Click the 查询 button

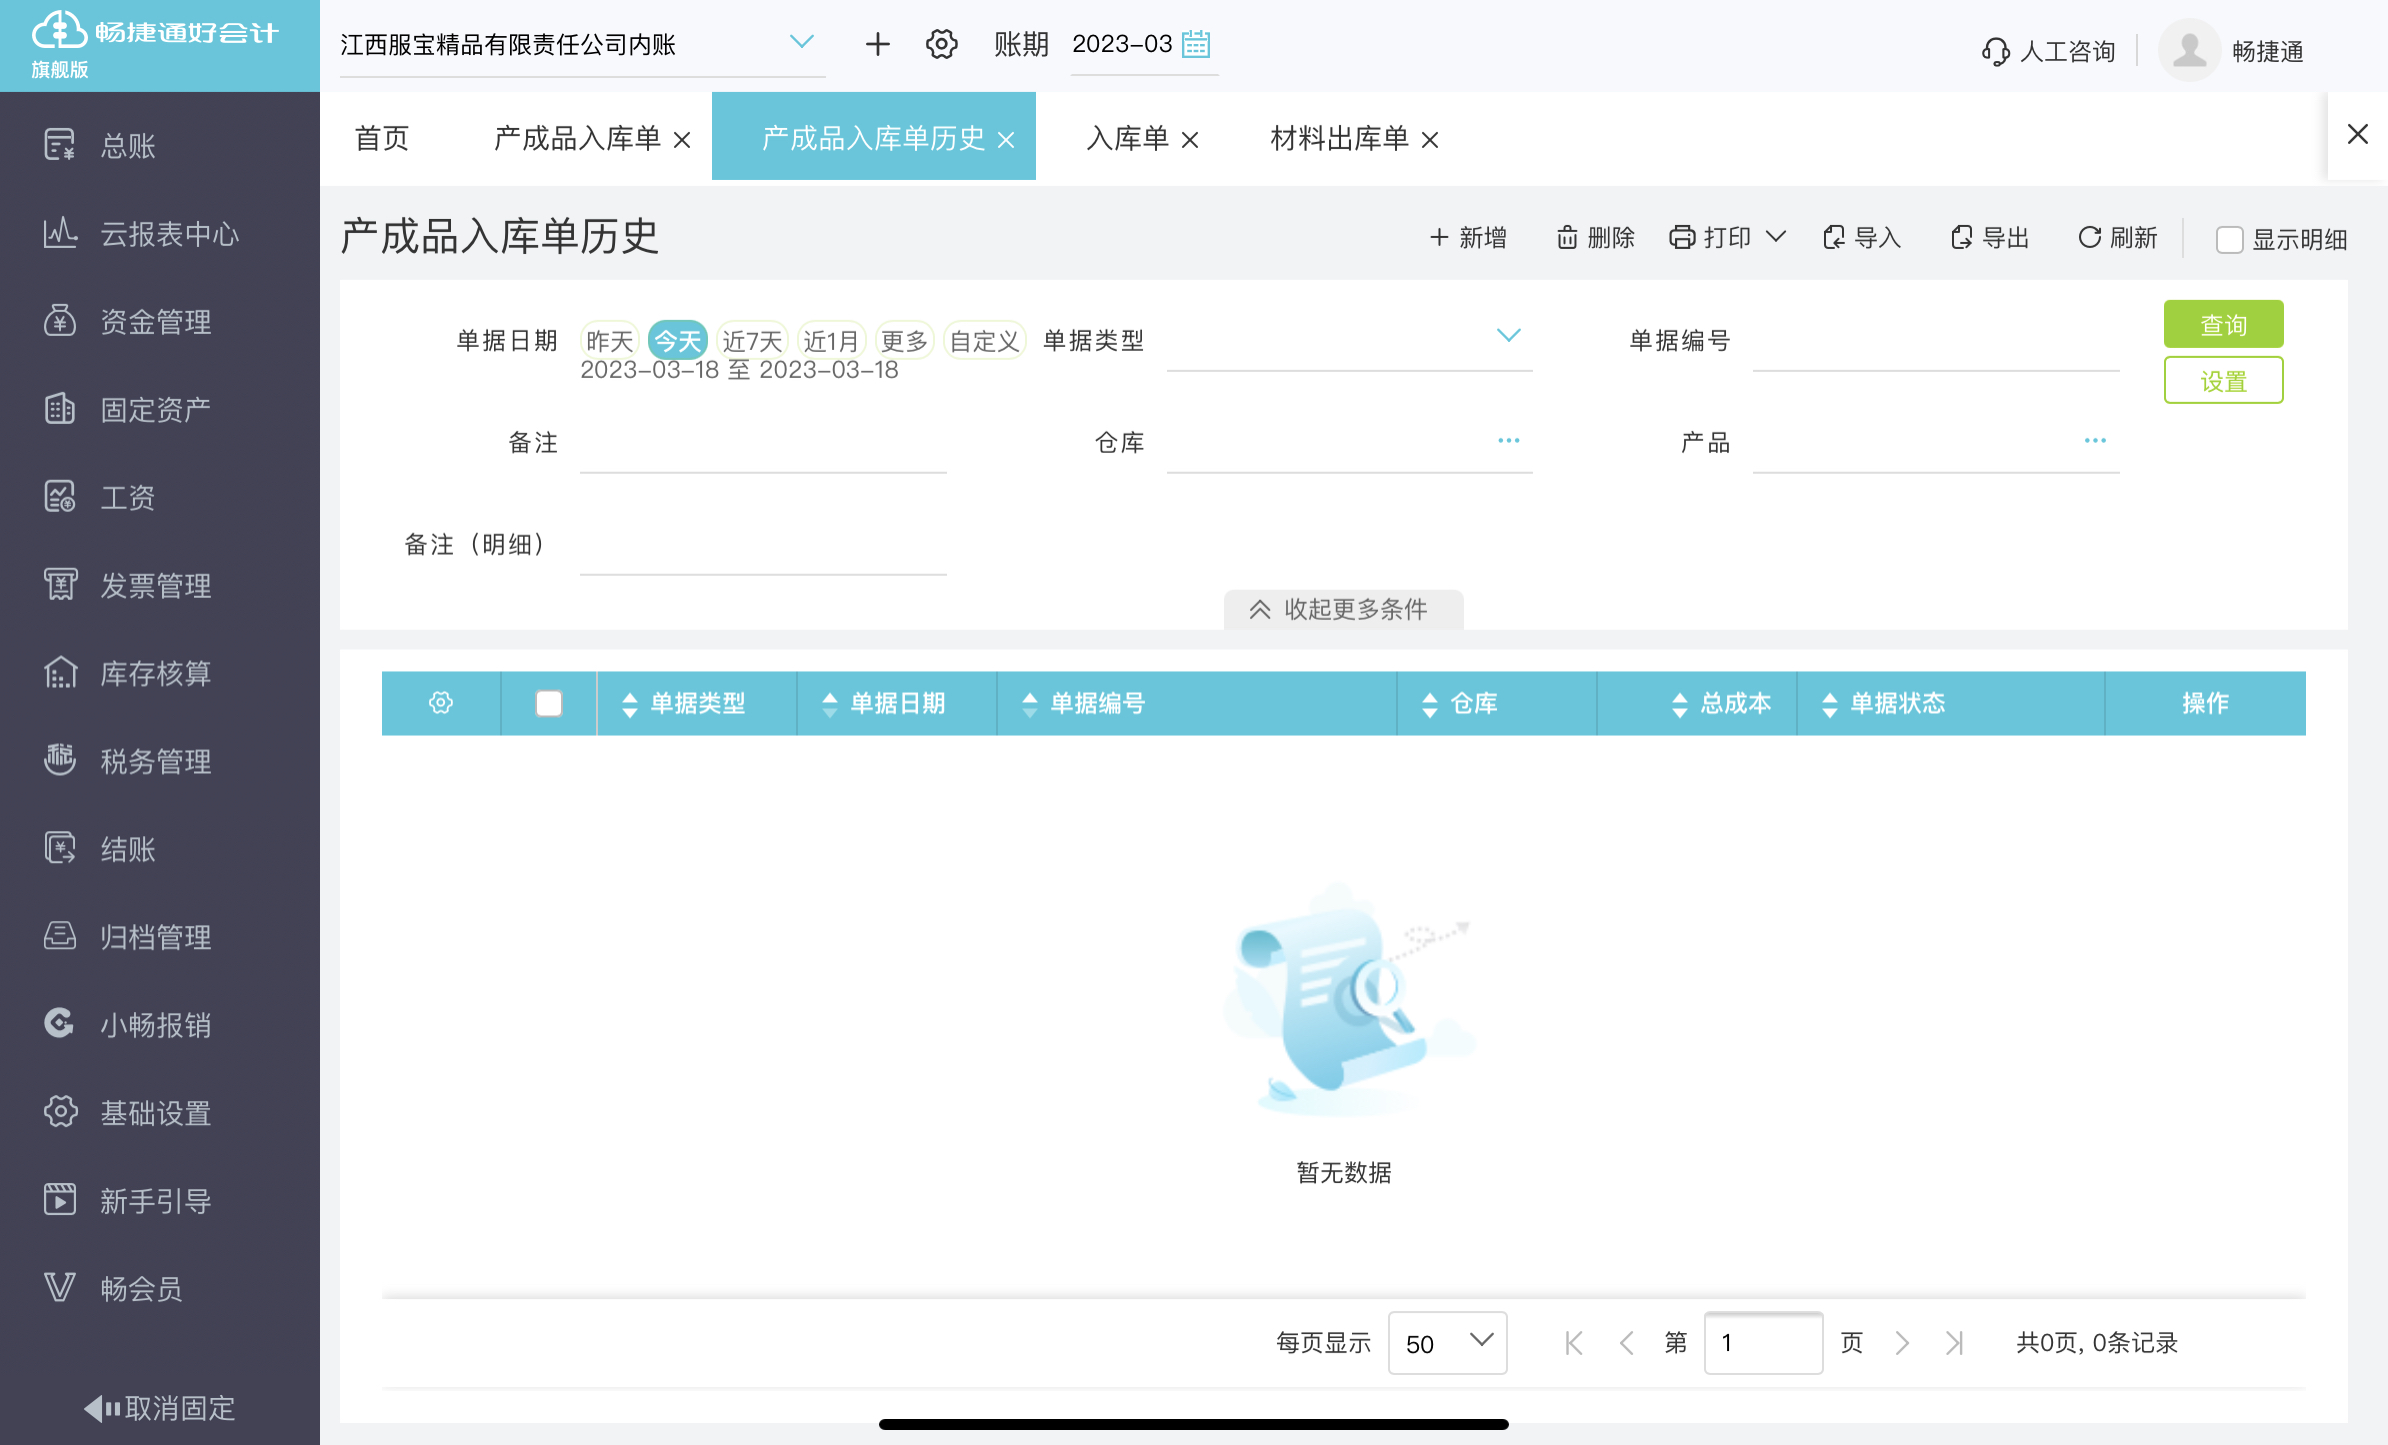tap(2223, 324)
